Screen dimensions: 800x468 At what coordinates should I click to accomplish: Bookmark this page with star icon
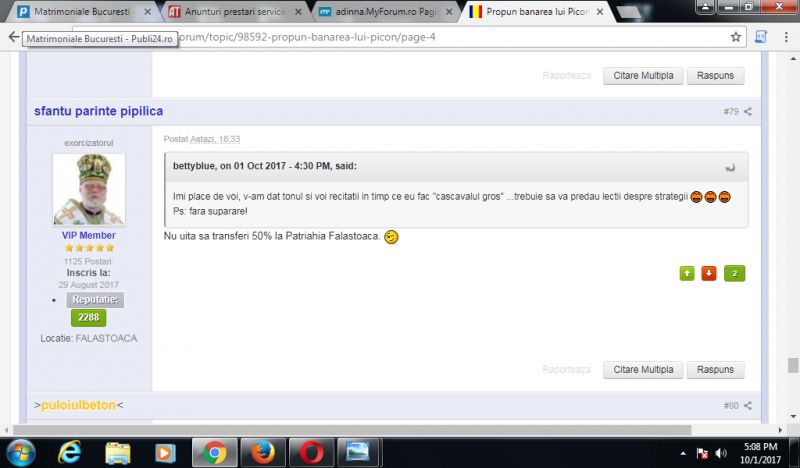click(736, 37)
